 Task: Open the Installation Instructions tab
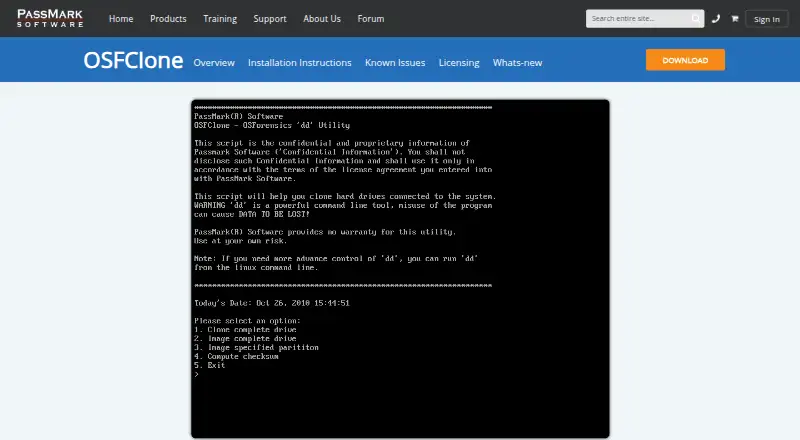click(x=299, y=63)
